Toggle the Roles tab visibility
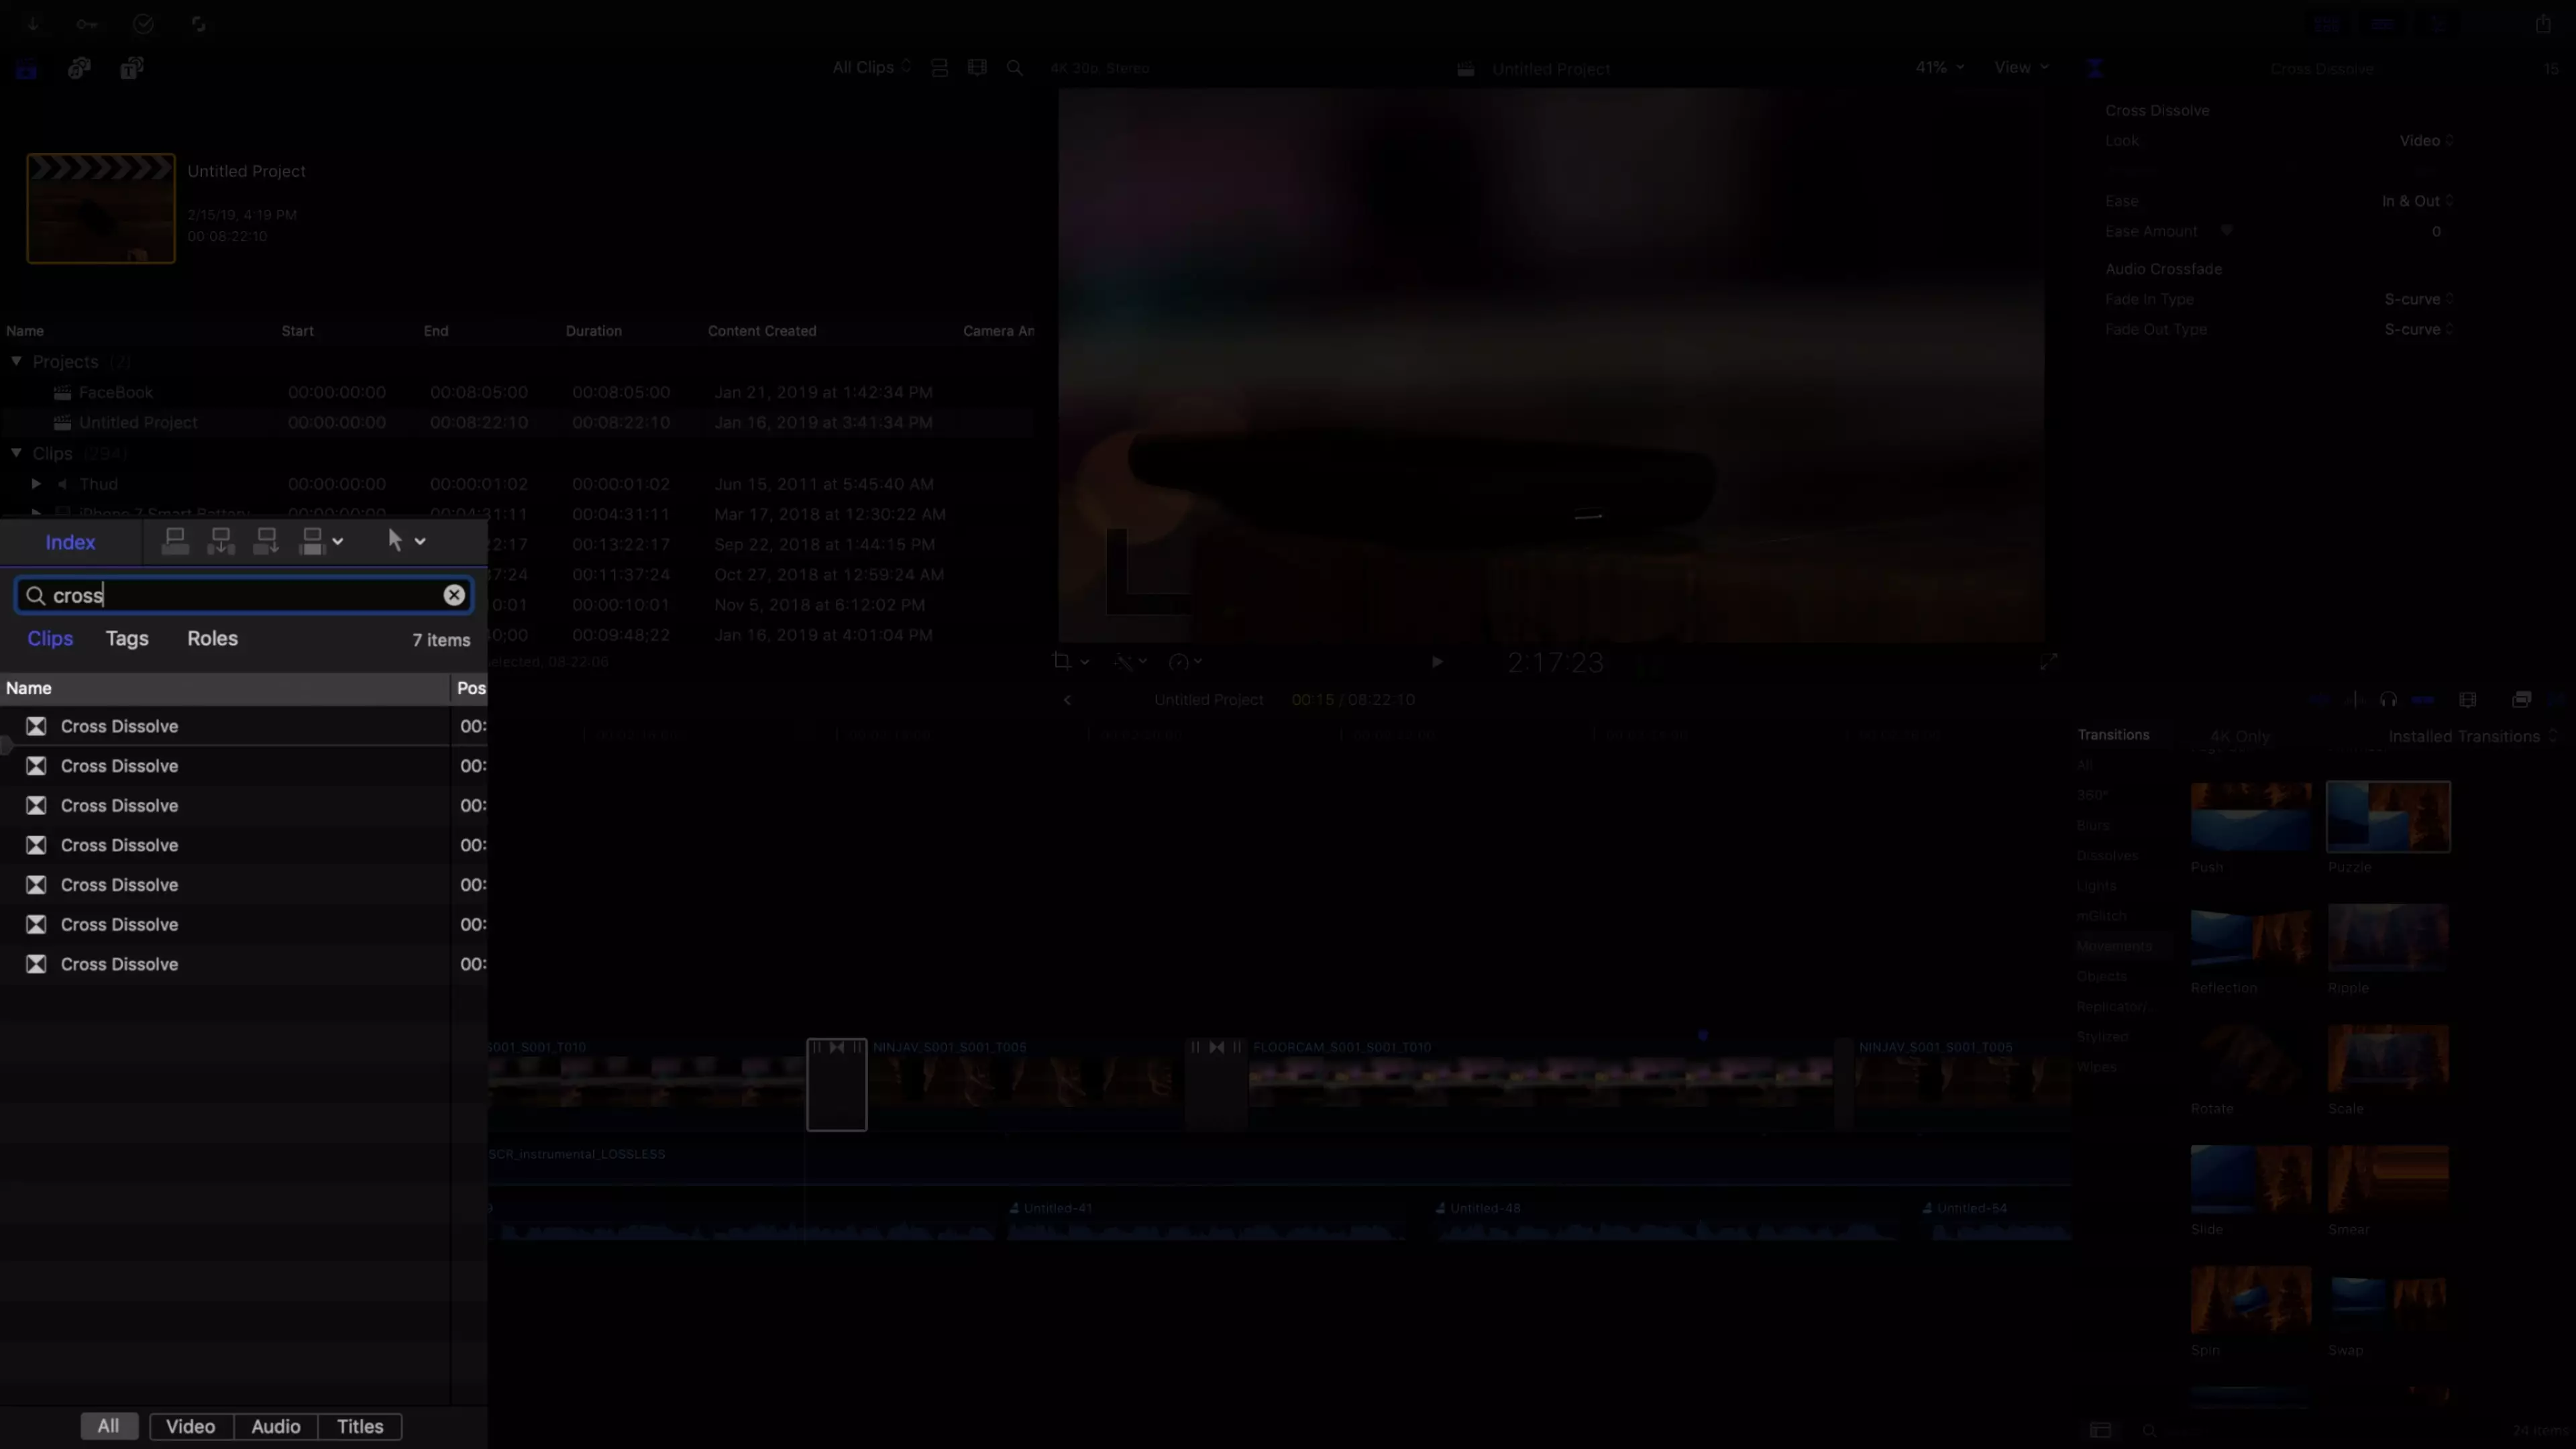This screenshot has height=1449, width=2576. tap(211, 639)
